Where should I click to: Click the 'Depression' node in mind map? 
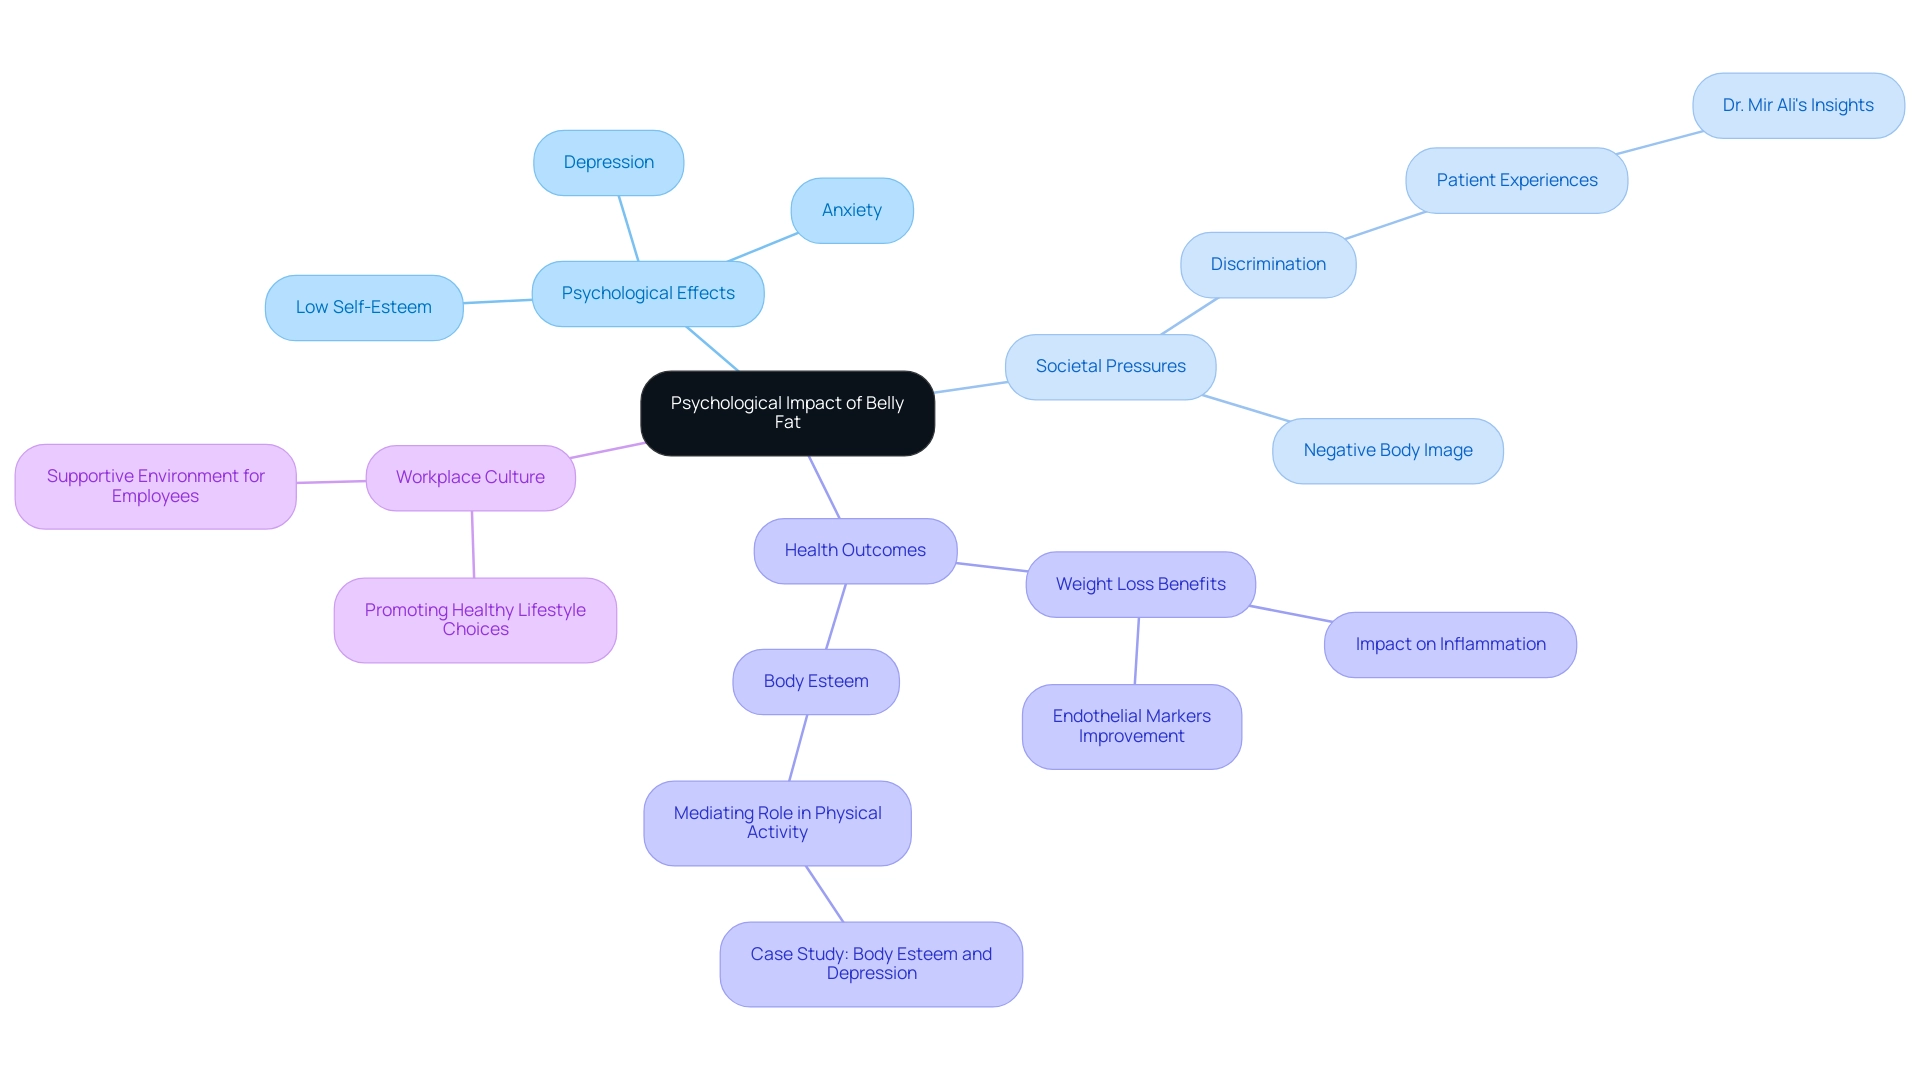(x=607, y=161)
